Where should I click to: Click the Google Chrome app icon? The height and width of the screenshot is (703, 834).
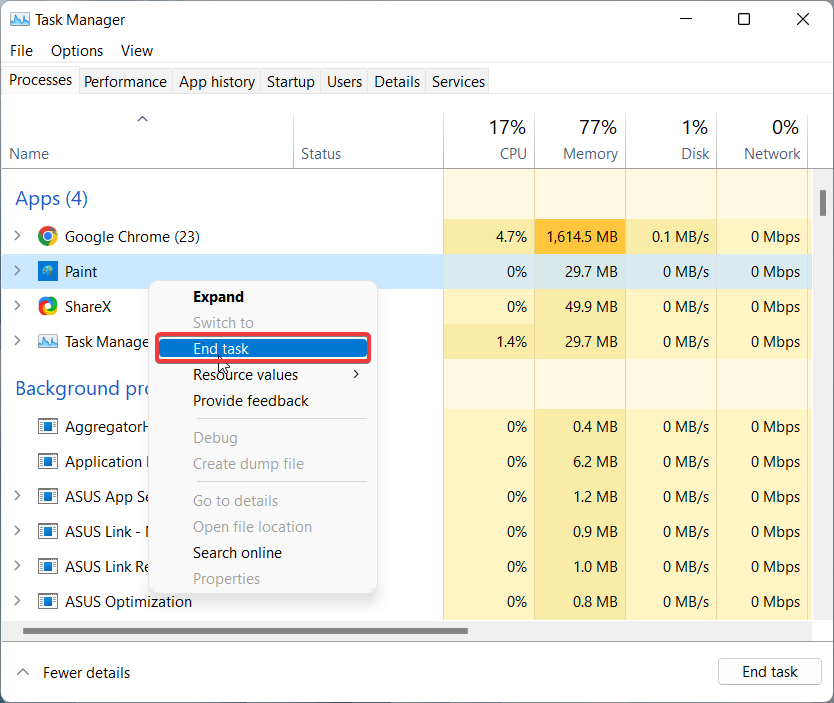47,237
